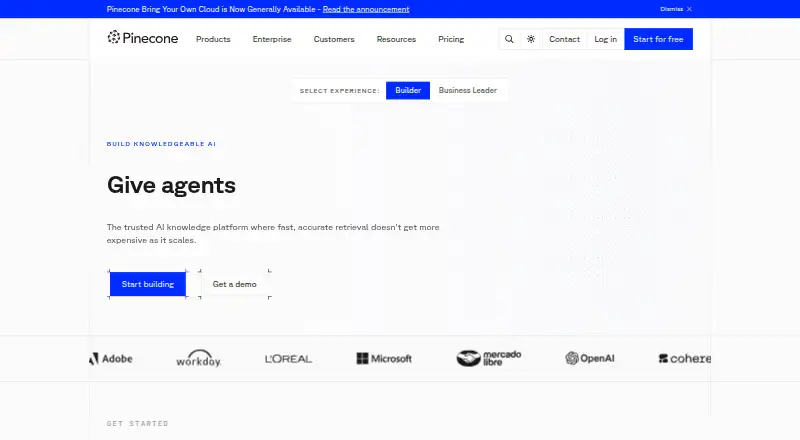This screenshot has width=800, height=440.
Task: Select the Builder experience
Action: point(408,90)
